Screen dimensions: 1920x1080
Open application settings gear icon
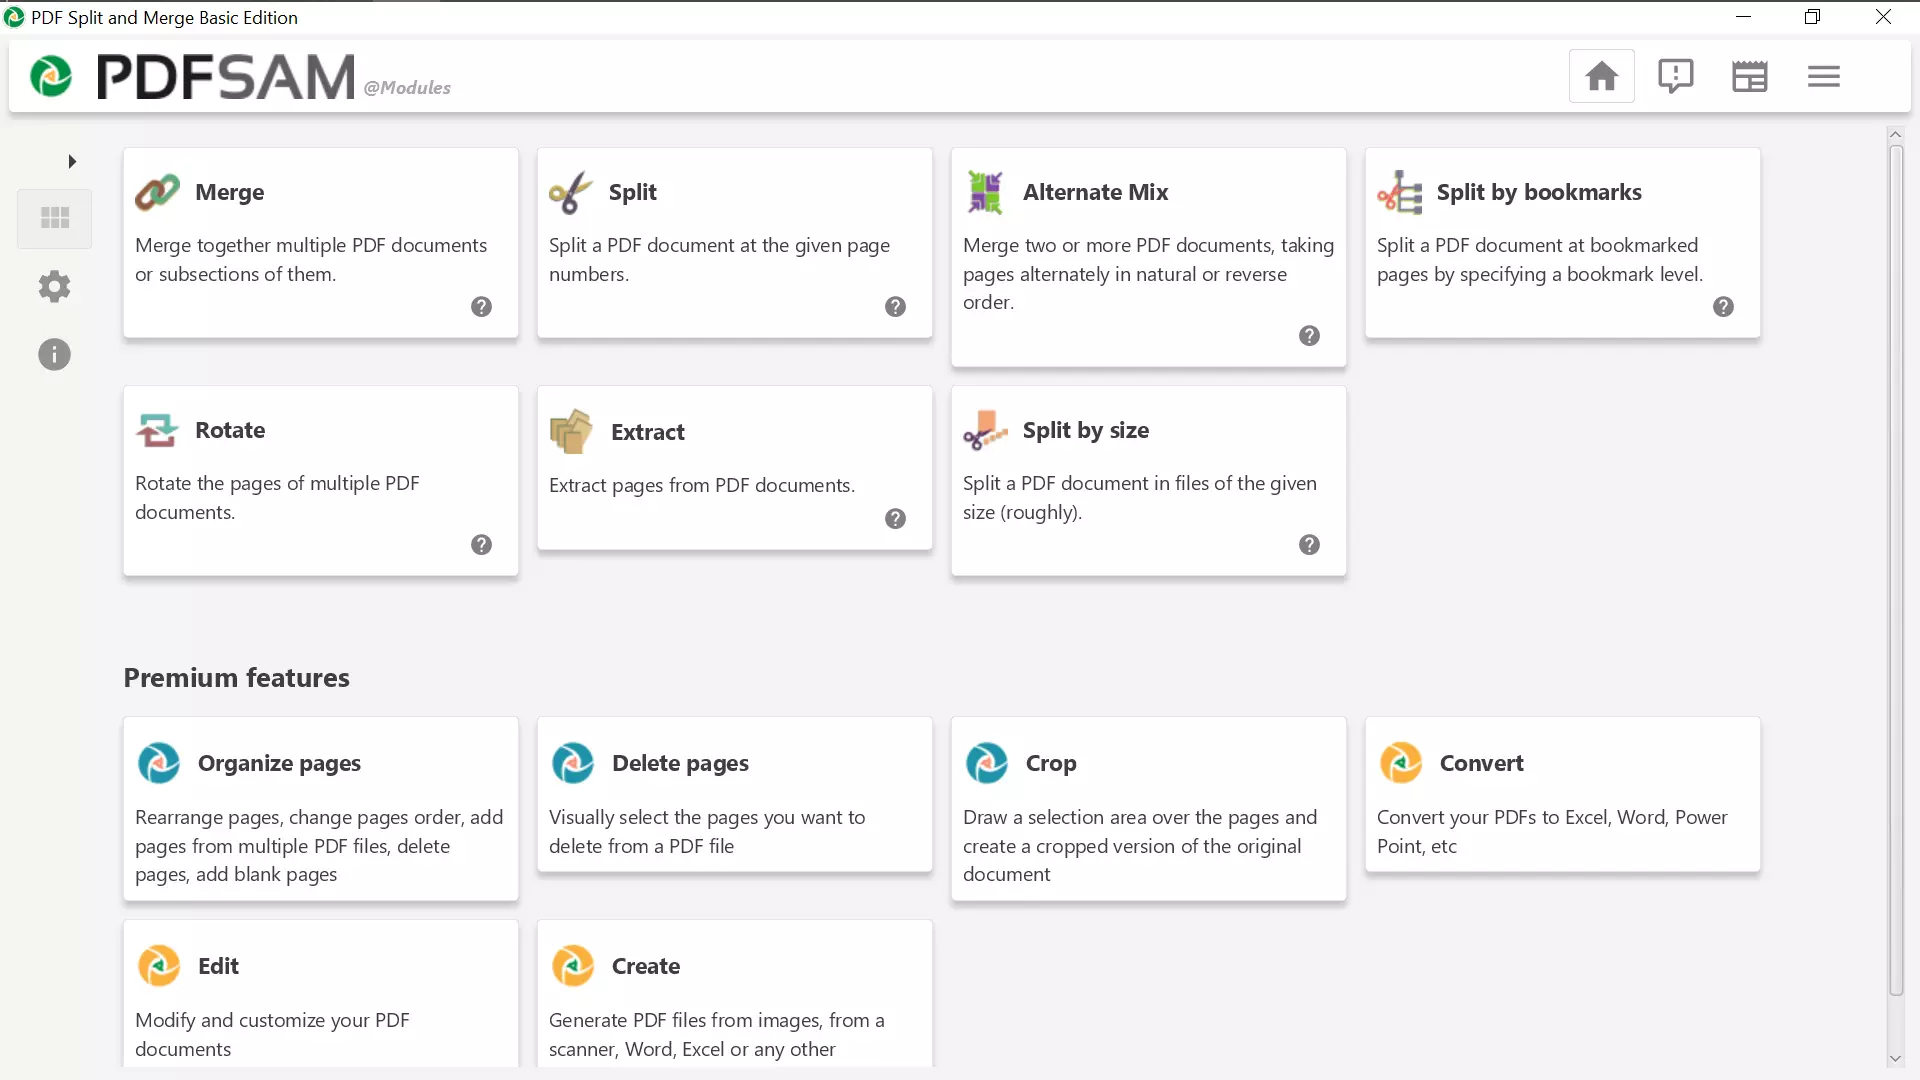(54, 286)
